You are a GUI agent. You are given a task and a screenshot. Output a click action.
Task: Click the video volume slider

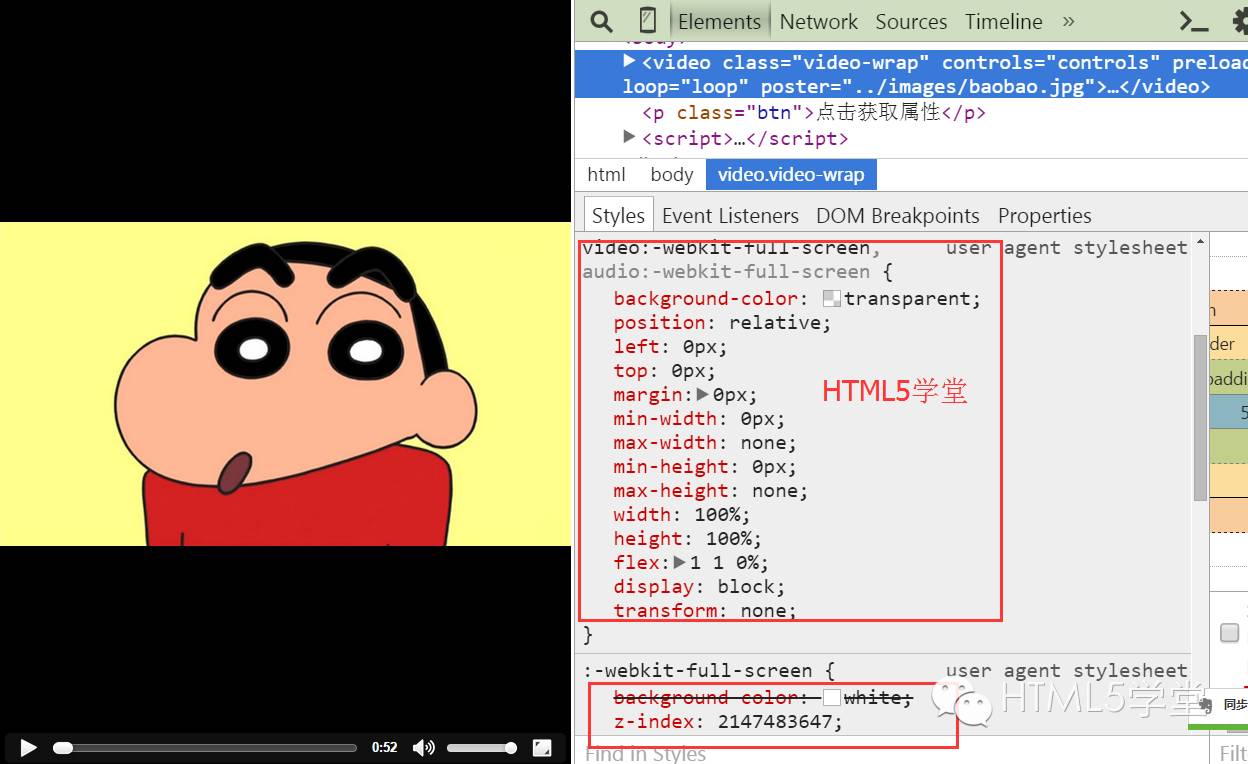(x=481, y=748)
